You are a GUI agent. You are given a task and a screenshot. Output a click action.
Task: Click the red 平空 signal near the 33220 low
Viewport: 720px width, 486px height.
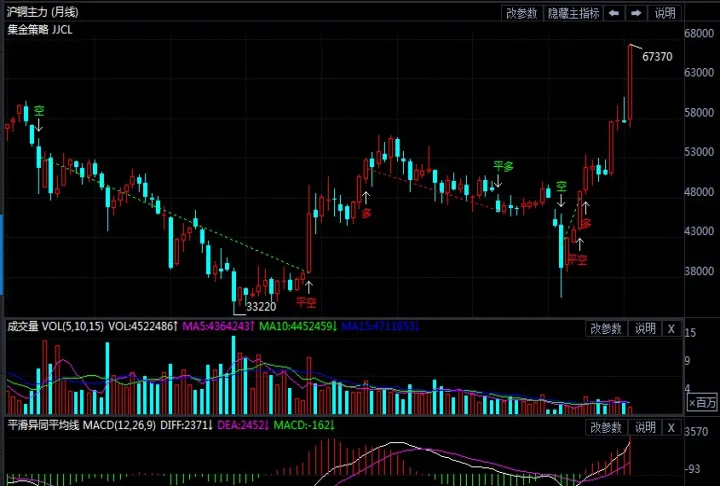point(306,300)
